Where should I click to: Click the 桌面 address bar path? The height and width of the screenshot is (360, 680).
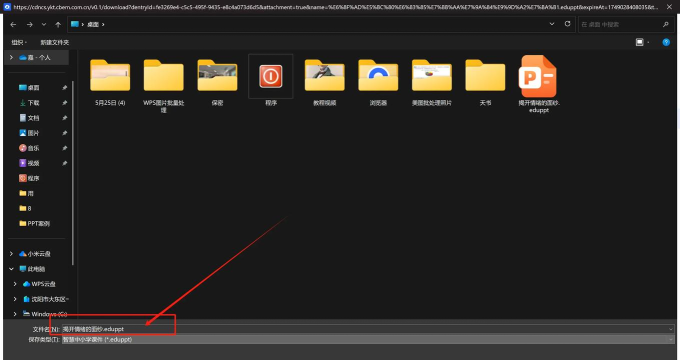click(x=93, y=25)
